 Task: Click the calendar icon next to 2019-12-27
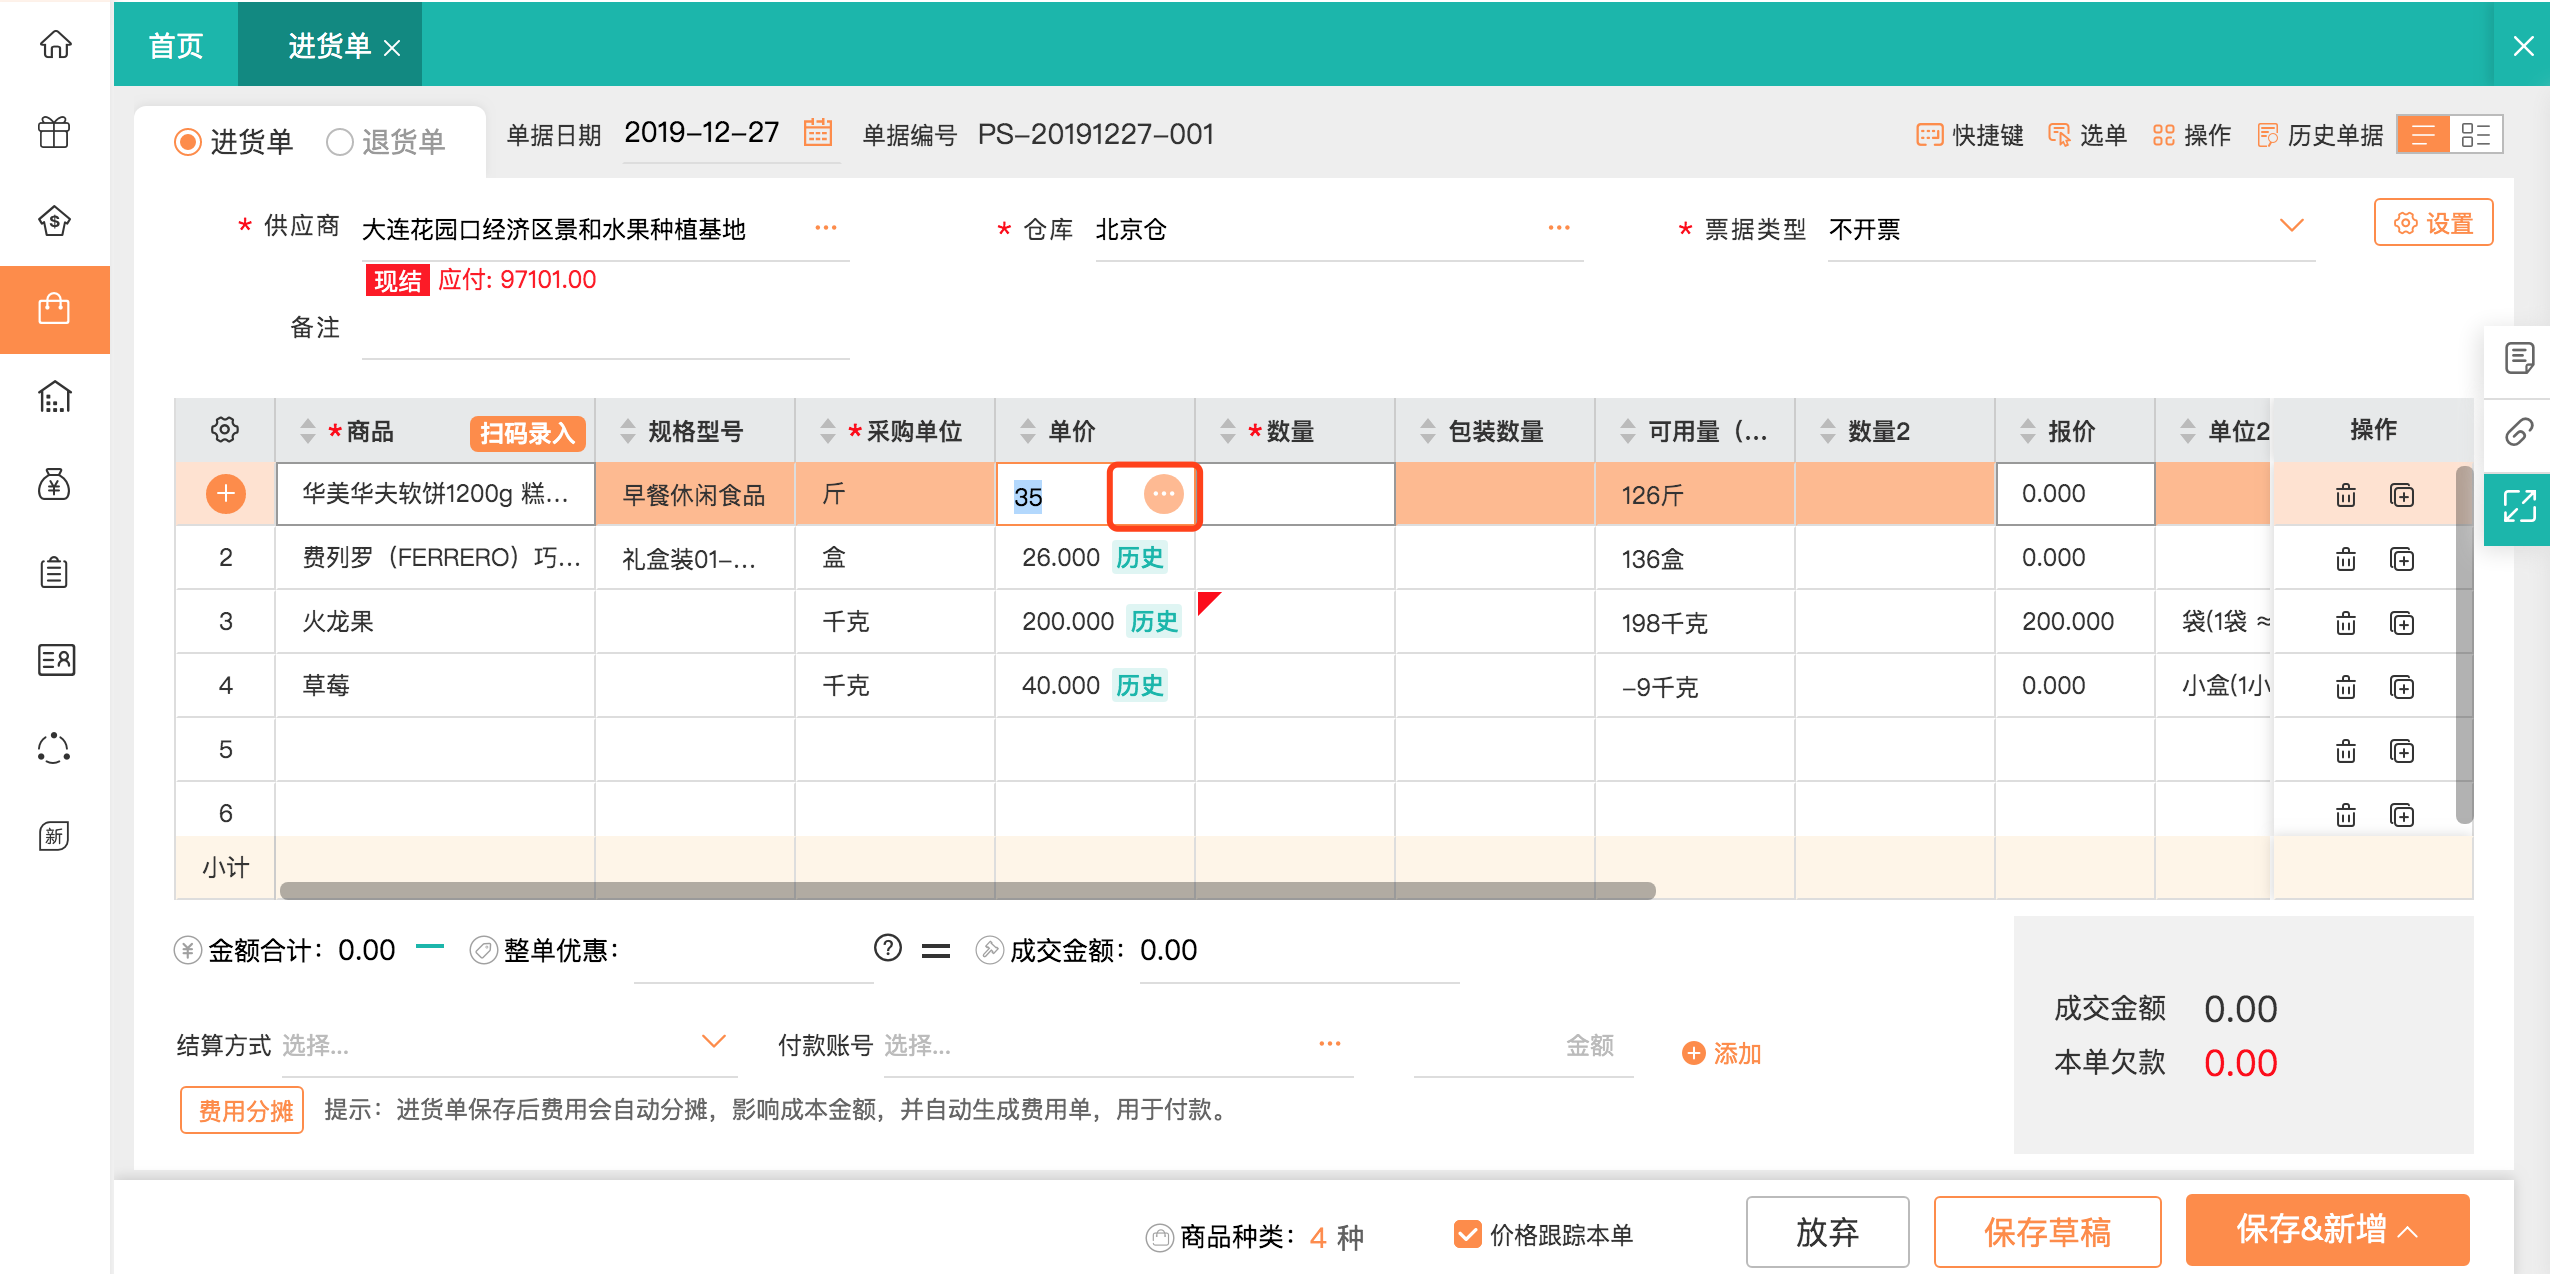[x=816, y=137]
